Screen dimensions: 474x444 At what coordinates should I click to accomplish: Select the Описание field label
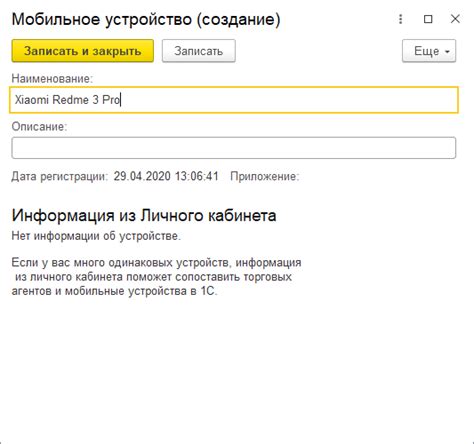tap(39, 126)
